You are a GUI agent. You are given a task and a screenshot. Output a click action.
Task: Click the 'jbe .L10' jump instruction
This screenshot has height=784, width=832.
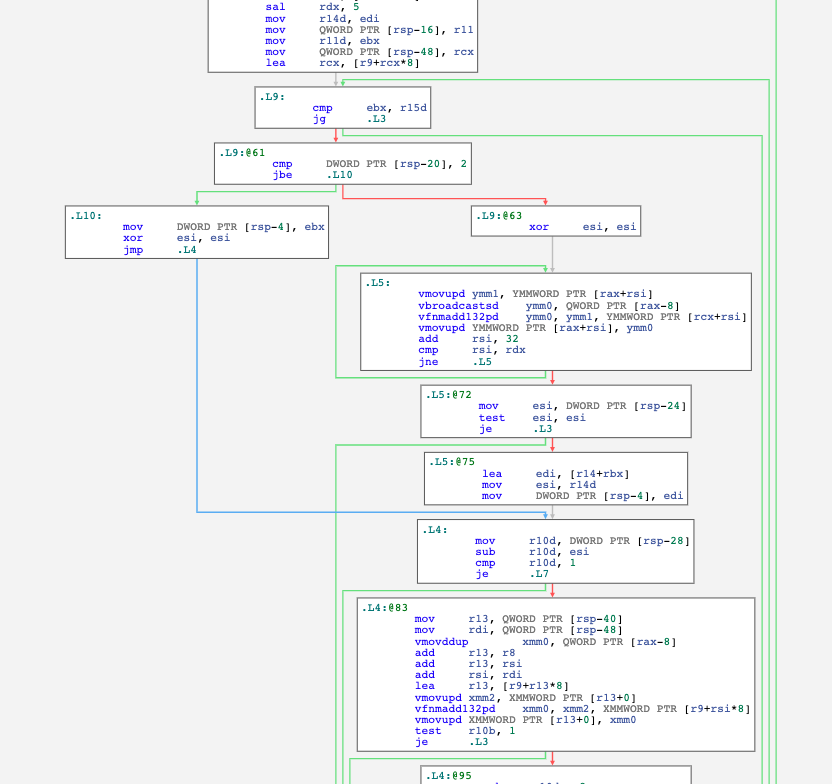click(311, 175)
